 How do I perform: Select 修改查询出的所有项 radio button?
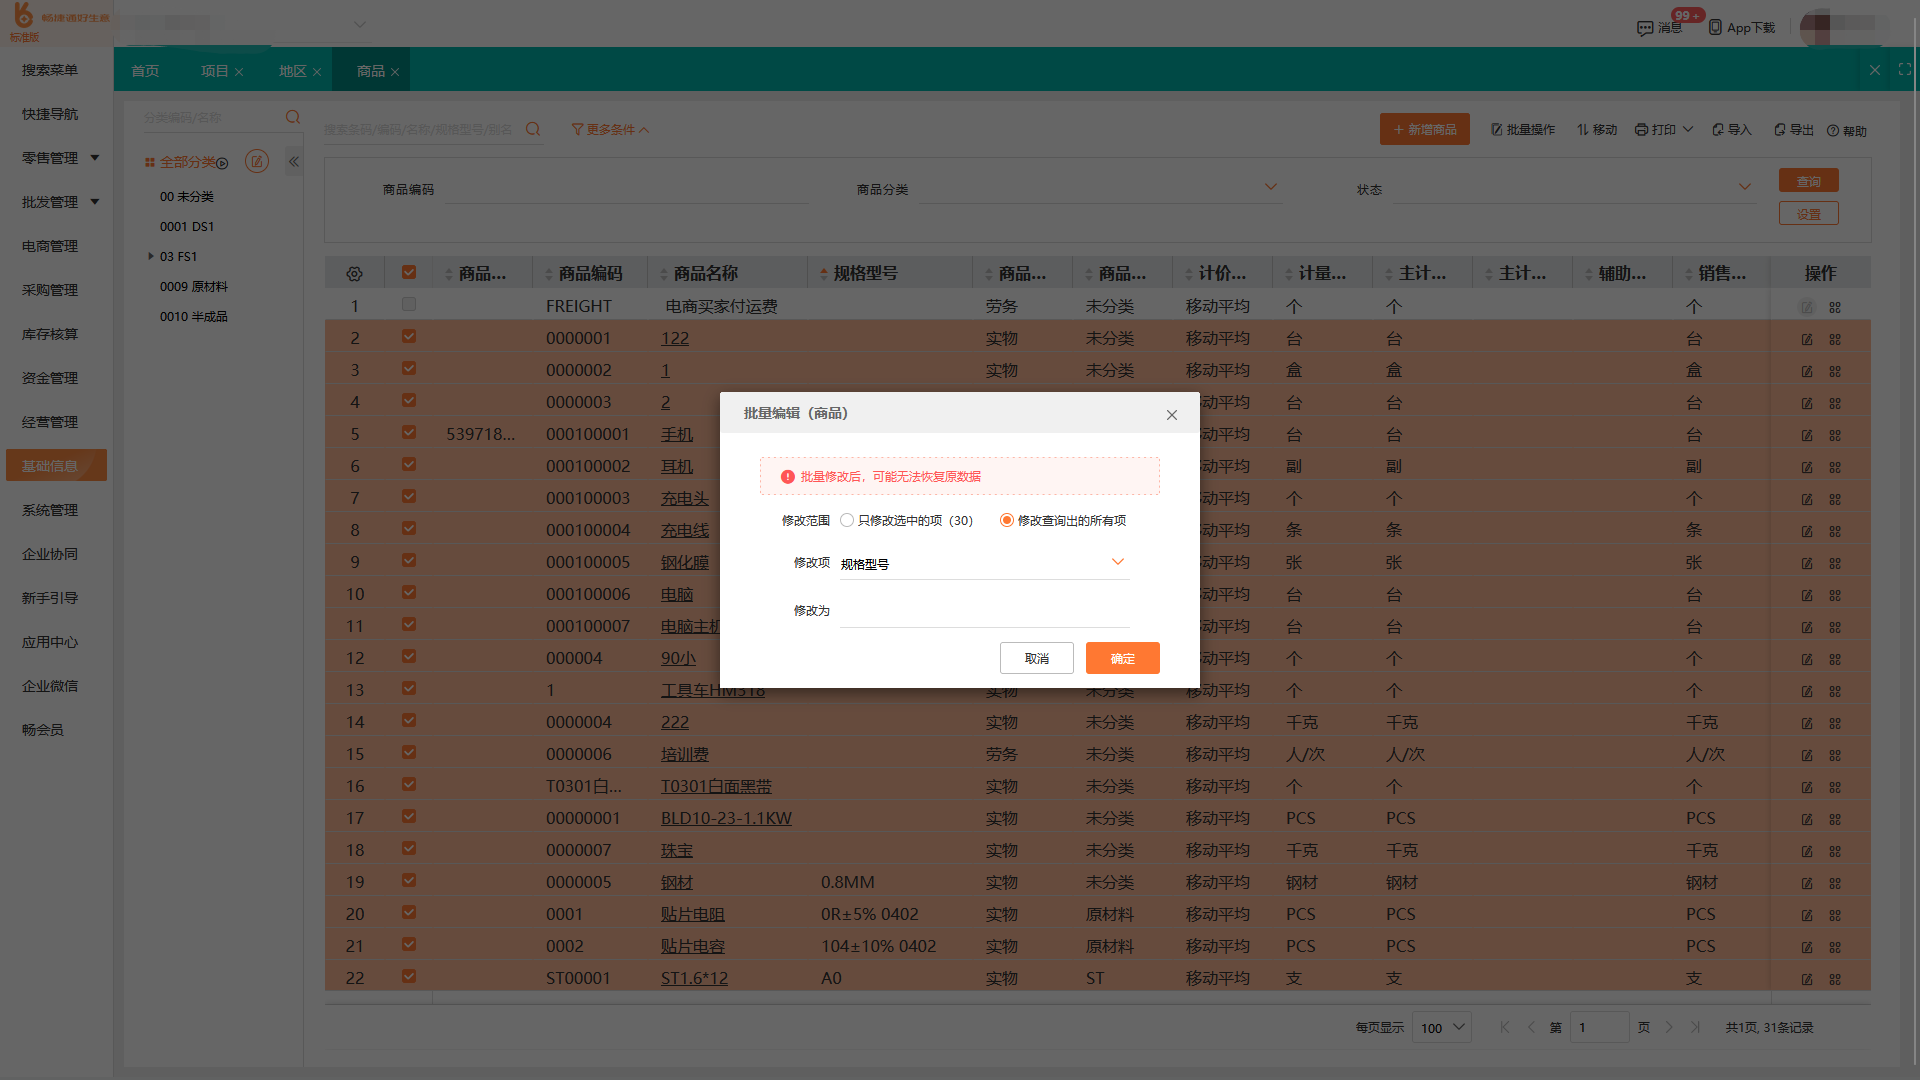coord(1005,520)
